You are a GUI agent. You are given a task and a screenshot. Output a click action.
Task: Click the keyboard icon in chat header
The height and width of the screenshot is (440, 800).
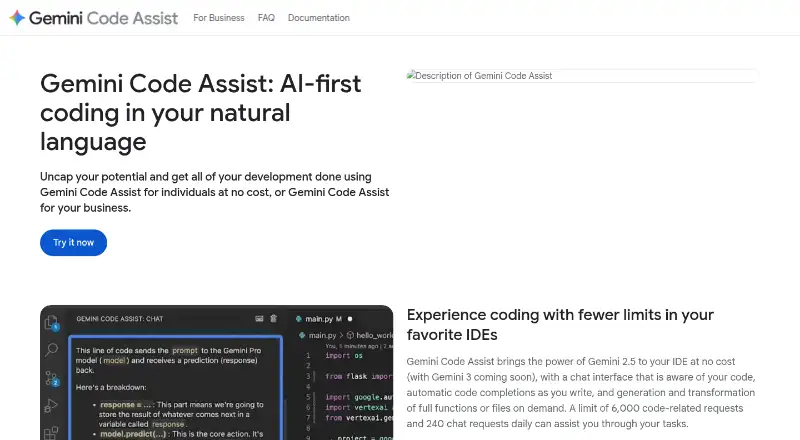(259, 319)
